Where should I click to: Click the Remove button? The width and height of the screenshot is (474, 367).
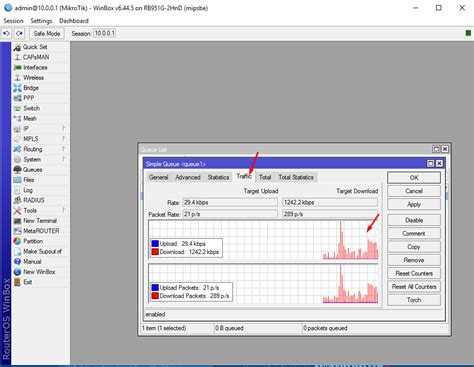(x=414, y=260)
